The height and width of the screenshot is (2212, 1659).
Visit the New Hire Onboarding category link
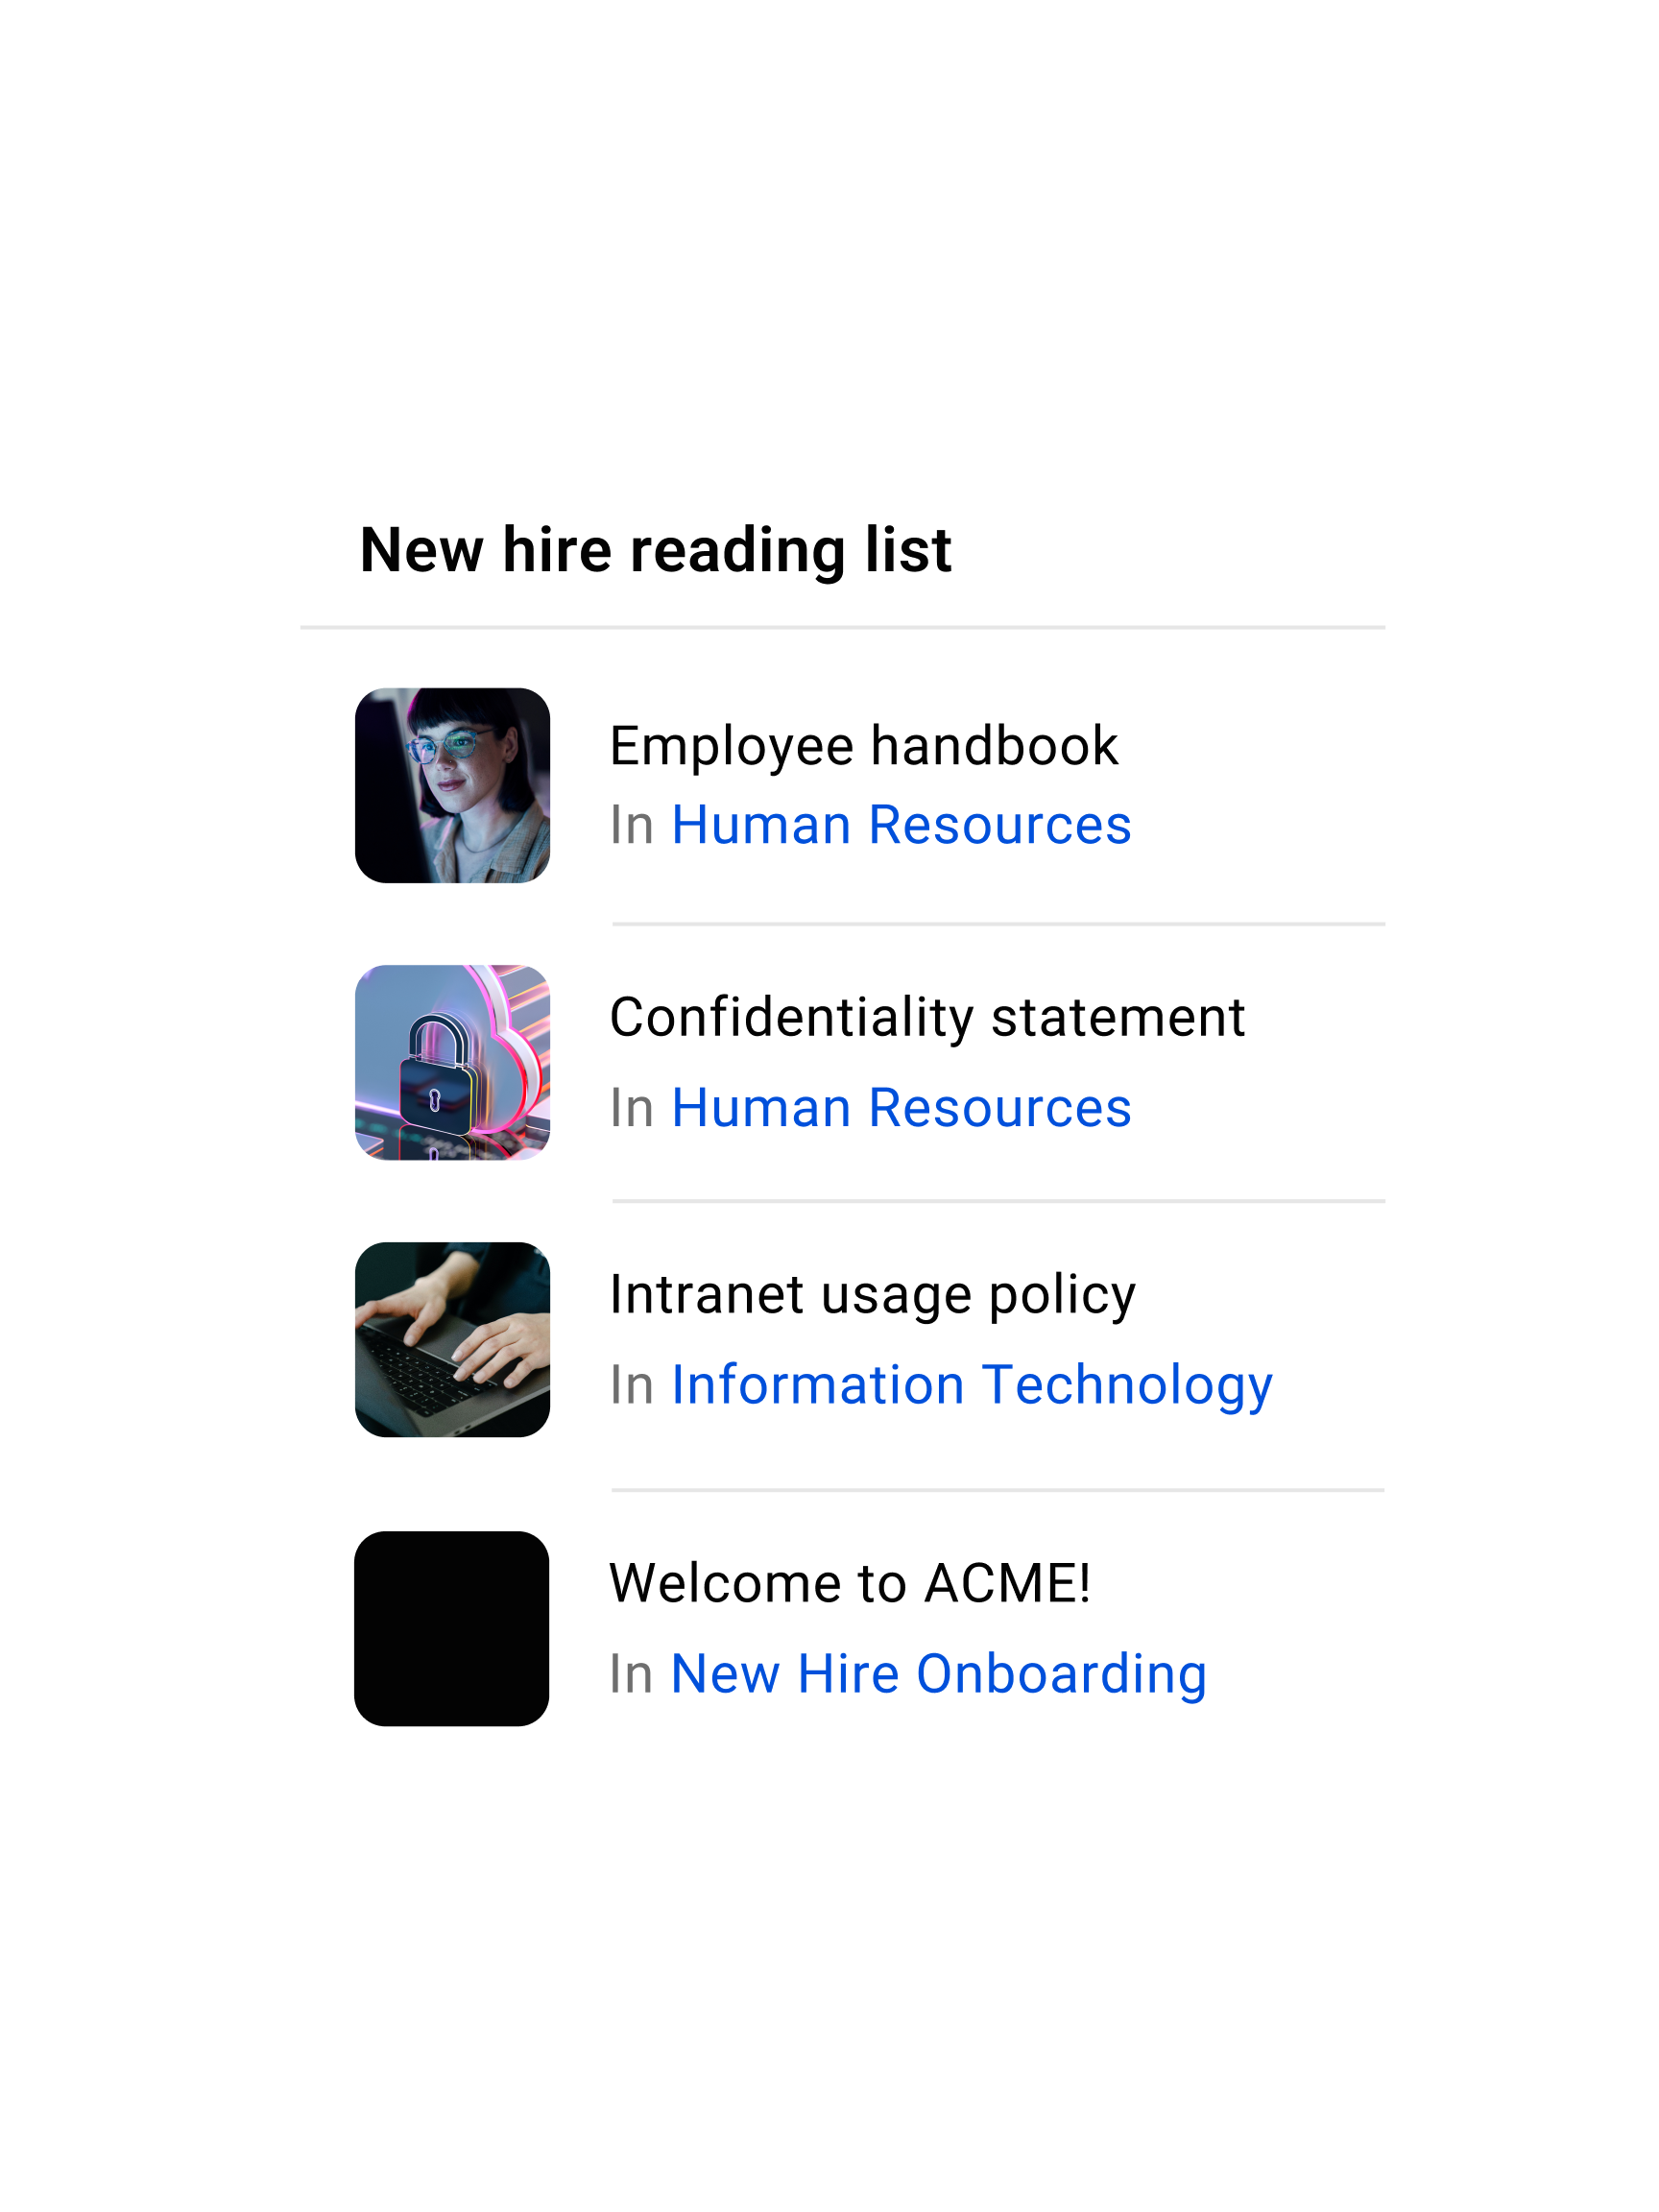938,1674
